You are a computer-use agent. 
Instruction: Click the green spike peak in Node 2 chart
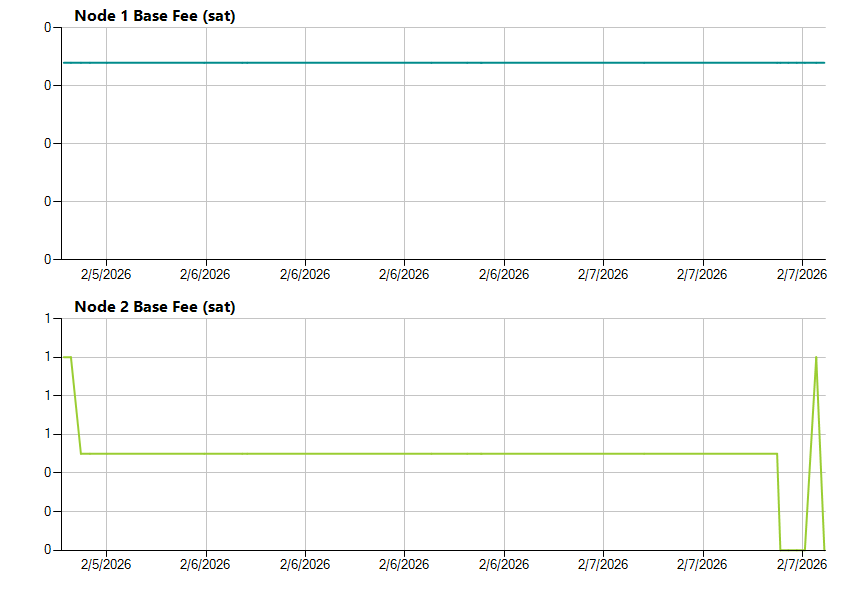pyautogui.click(x=816, y=358)
